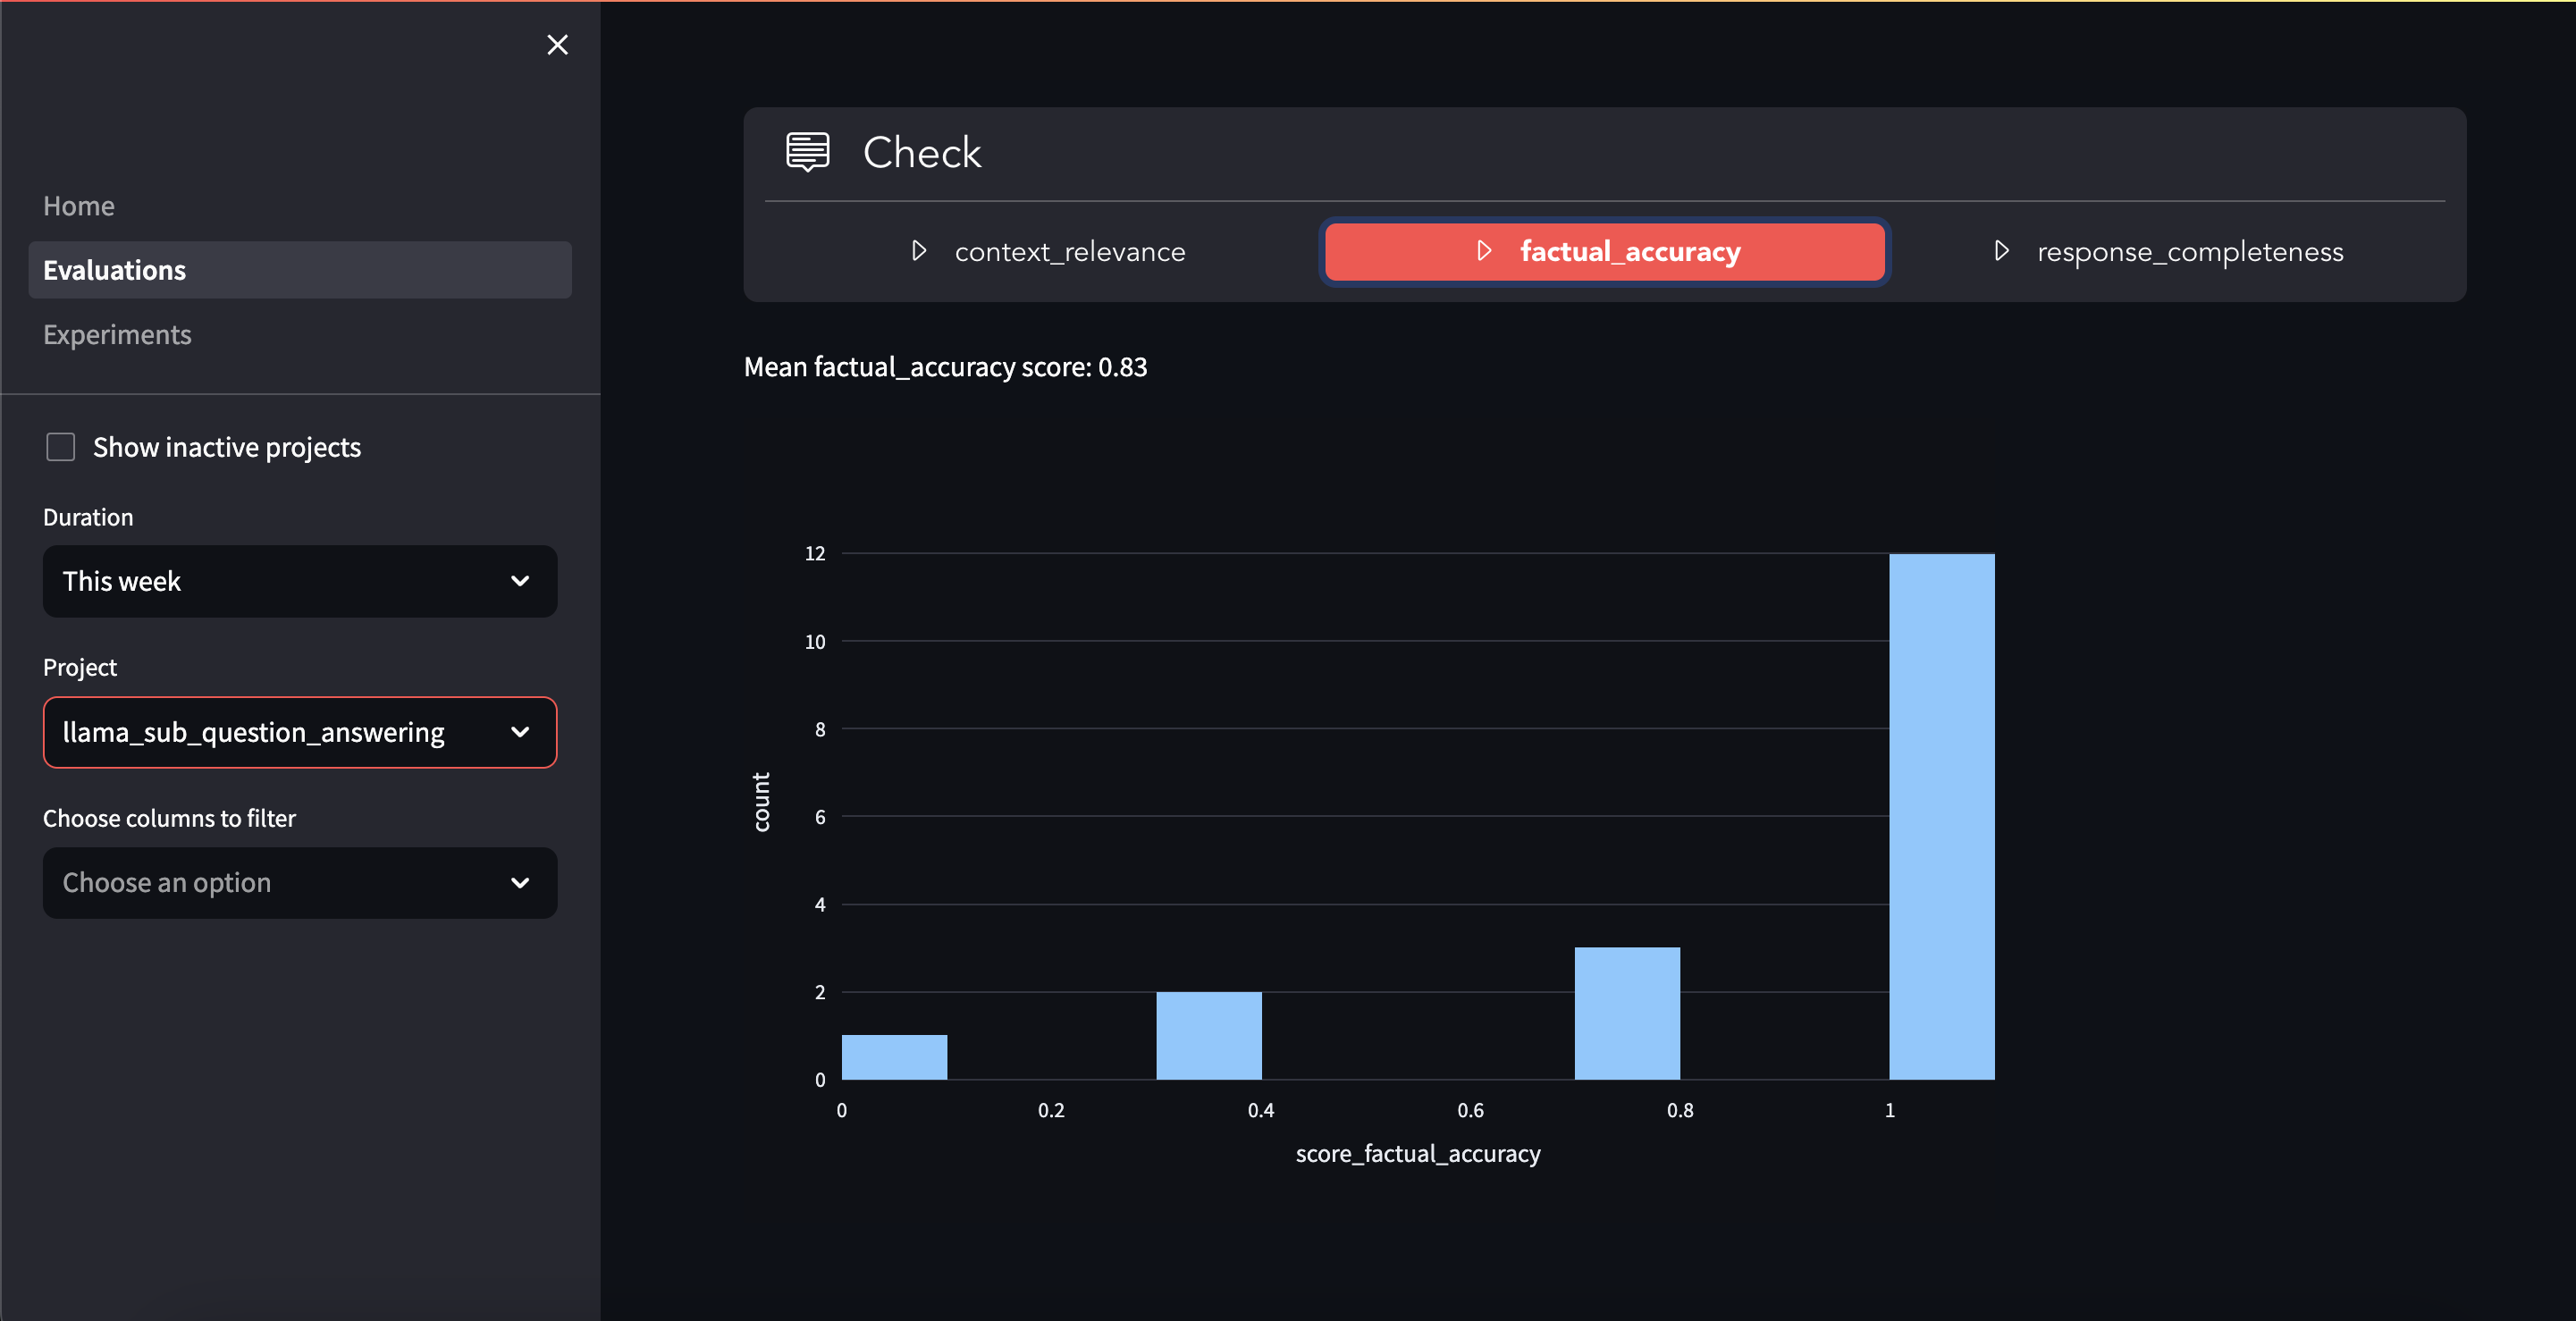
Task: Switch to response_completeness tab
Action: pos(2189,252)
